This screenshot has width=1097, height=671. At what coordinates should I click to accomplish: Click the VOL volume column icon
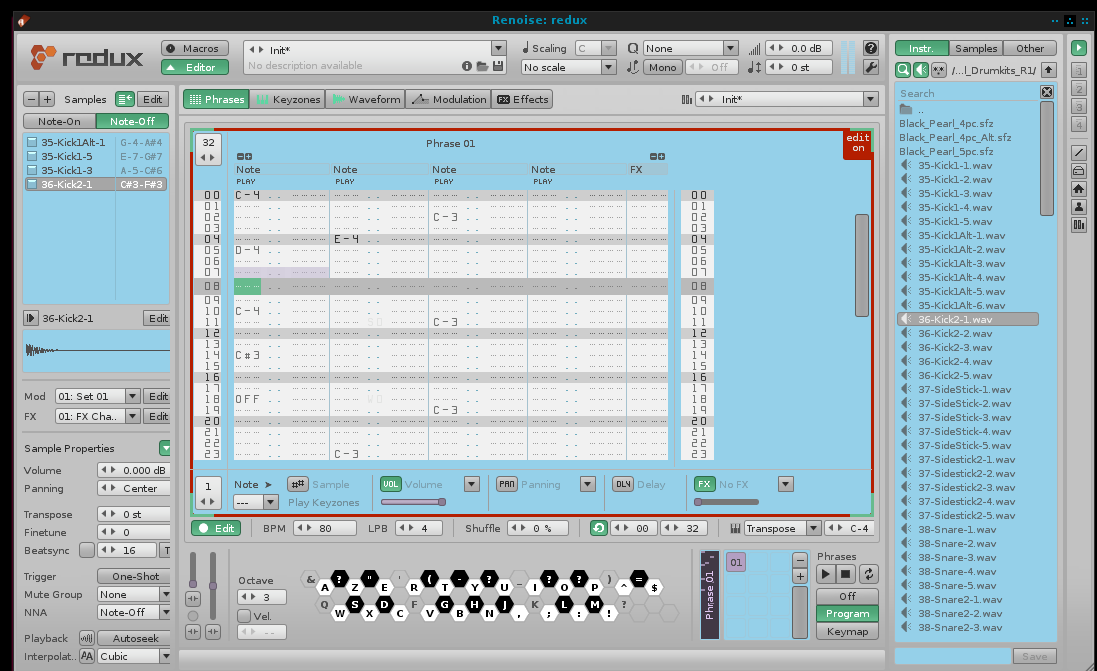point(391,484)
